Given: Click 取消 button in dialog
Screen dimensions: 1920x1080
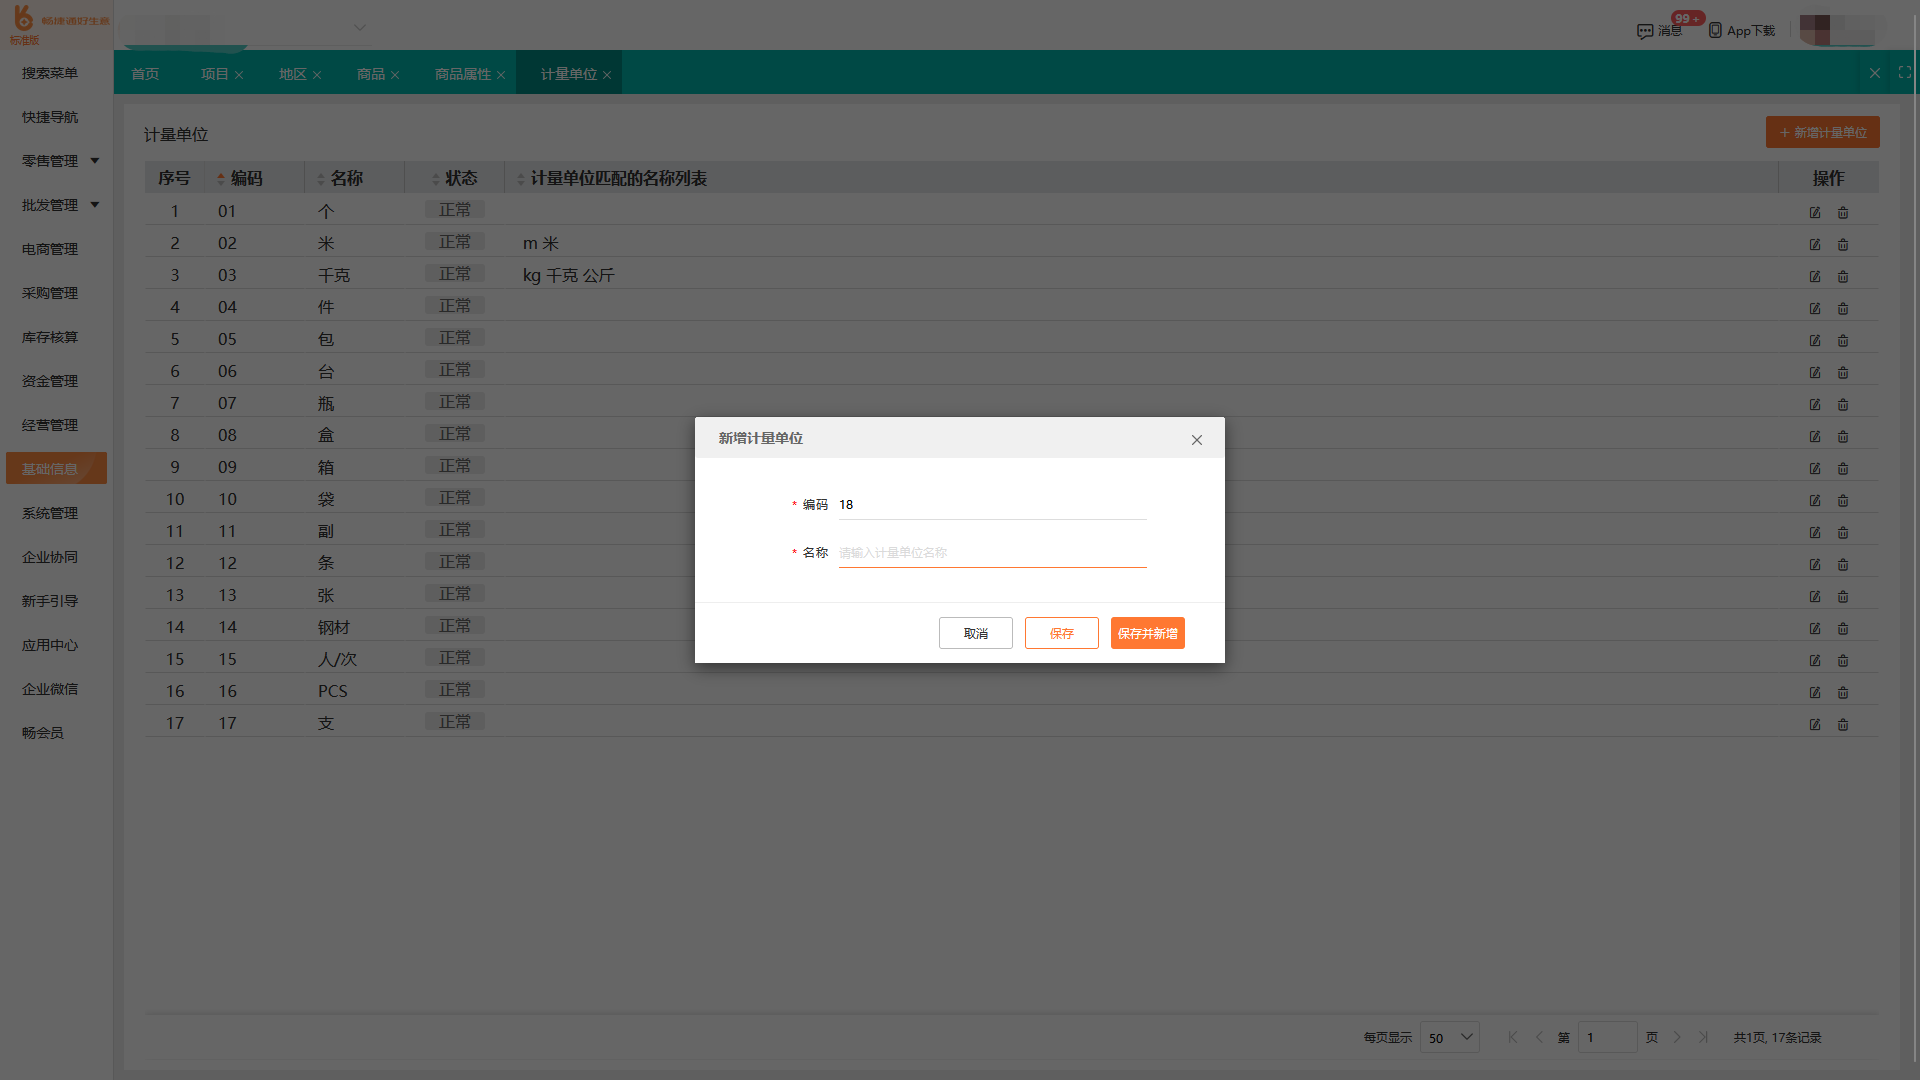Looking at the screenshot, I should [x=976, y=633].
